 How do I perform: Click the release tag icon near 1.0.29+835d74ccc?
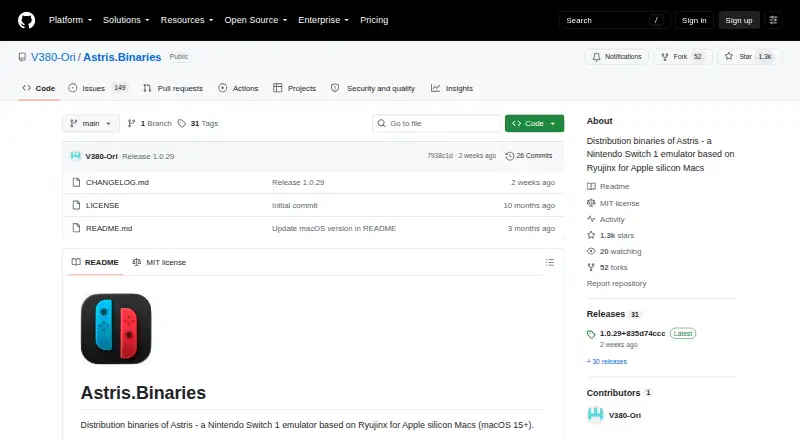[591, 334]
